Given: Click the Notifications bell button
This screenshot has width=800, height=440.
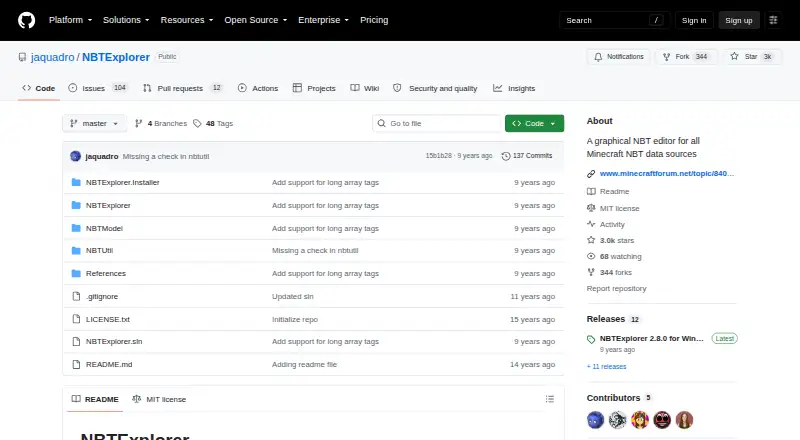Looking at the screenshot, I should click(x=618, y=57).
